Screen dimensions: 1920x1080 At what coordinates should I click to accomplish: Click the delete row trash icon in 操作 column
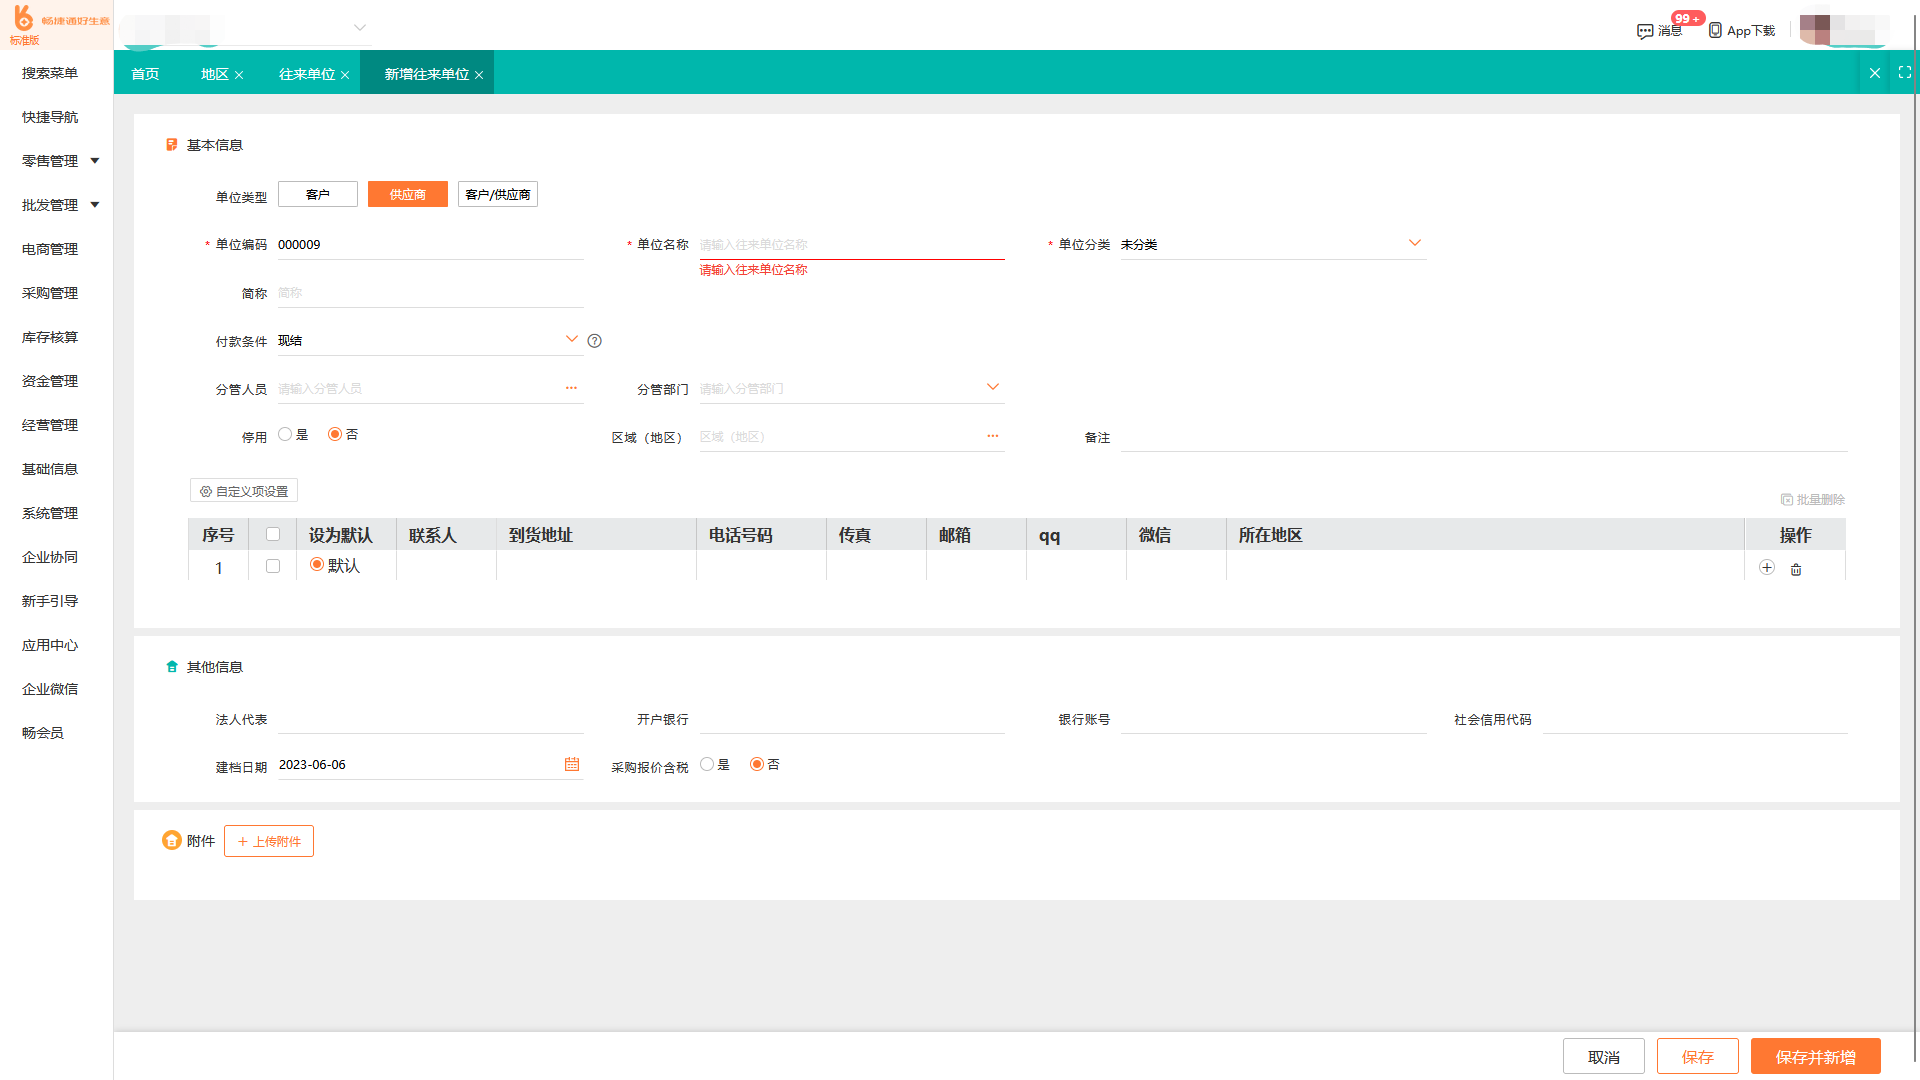1796,568
